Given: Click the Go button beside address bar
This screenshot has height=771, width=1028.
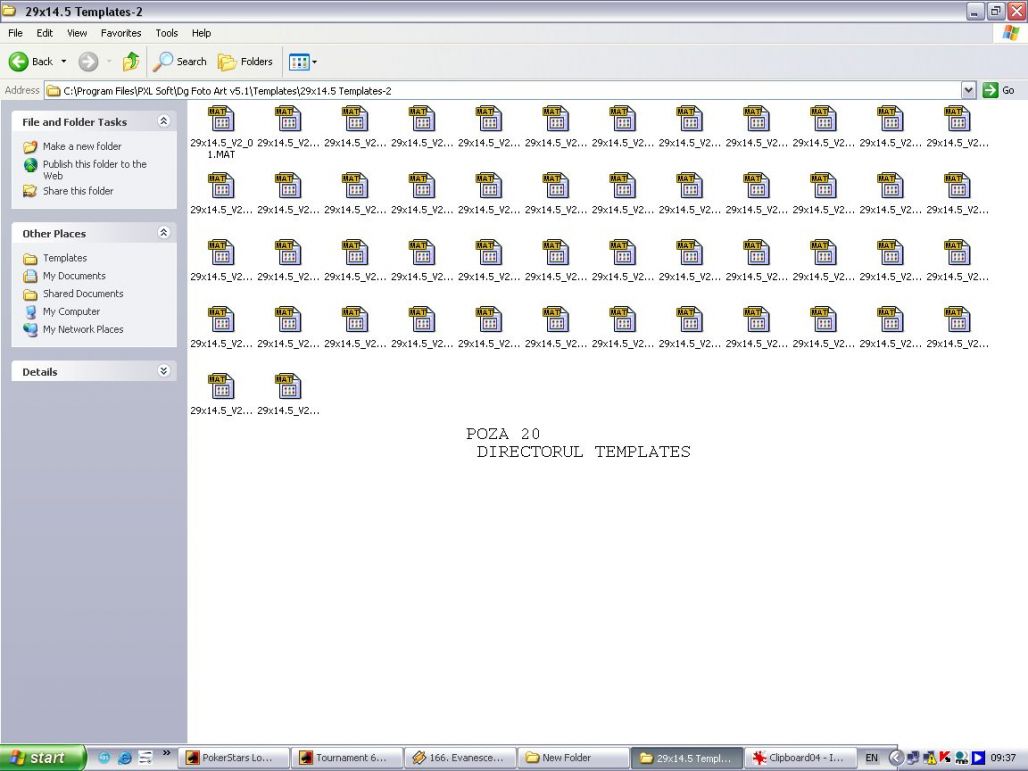Looking at the screenshot, I should click(x=999, y=91).
